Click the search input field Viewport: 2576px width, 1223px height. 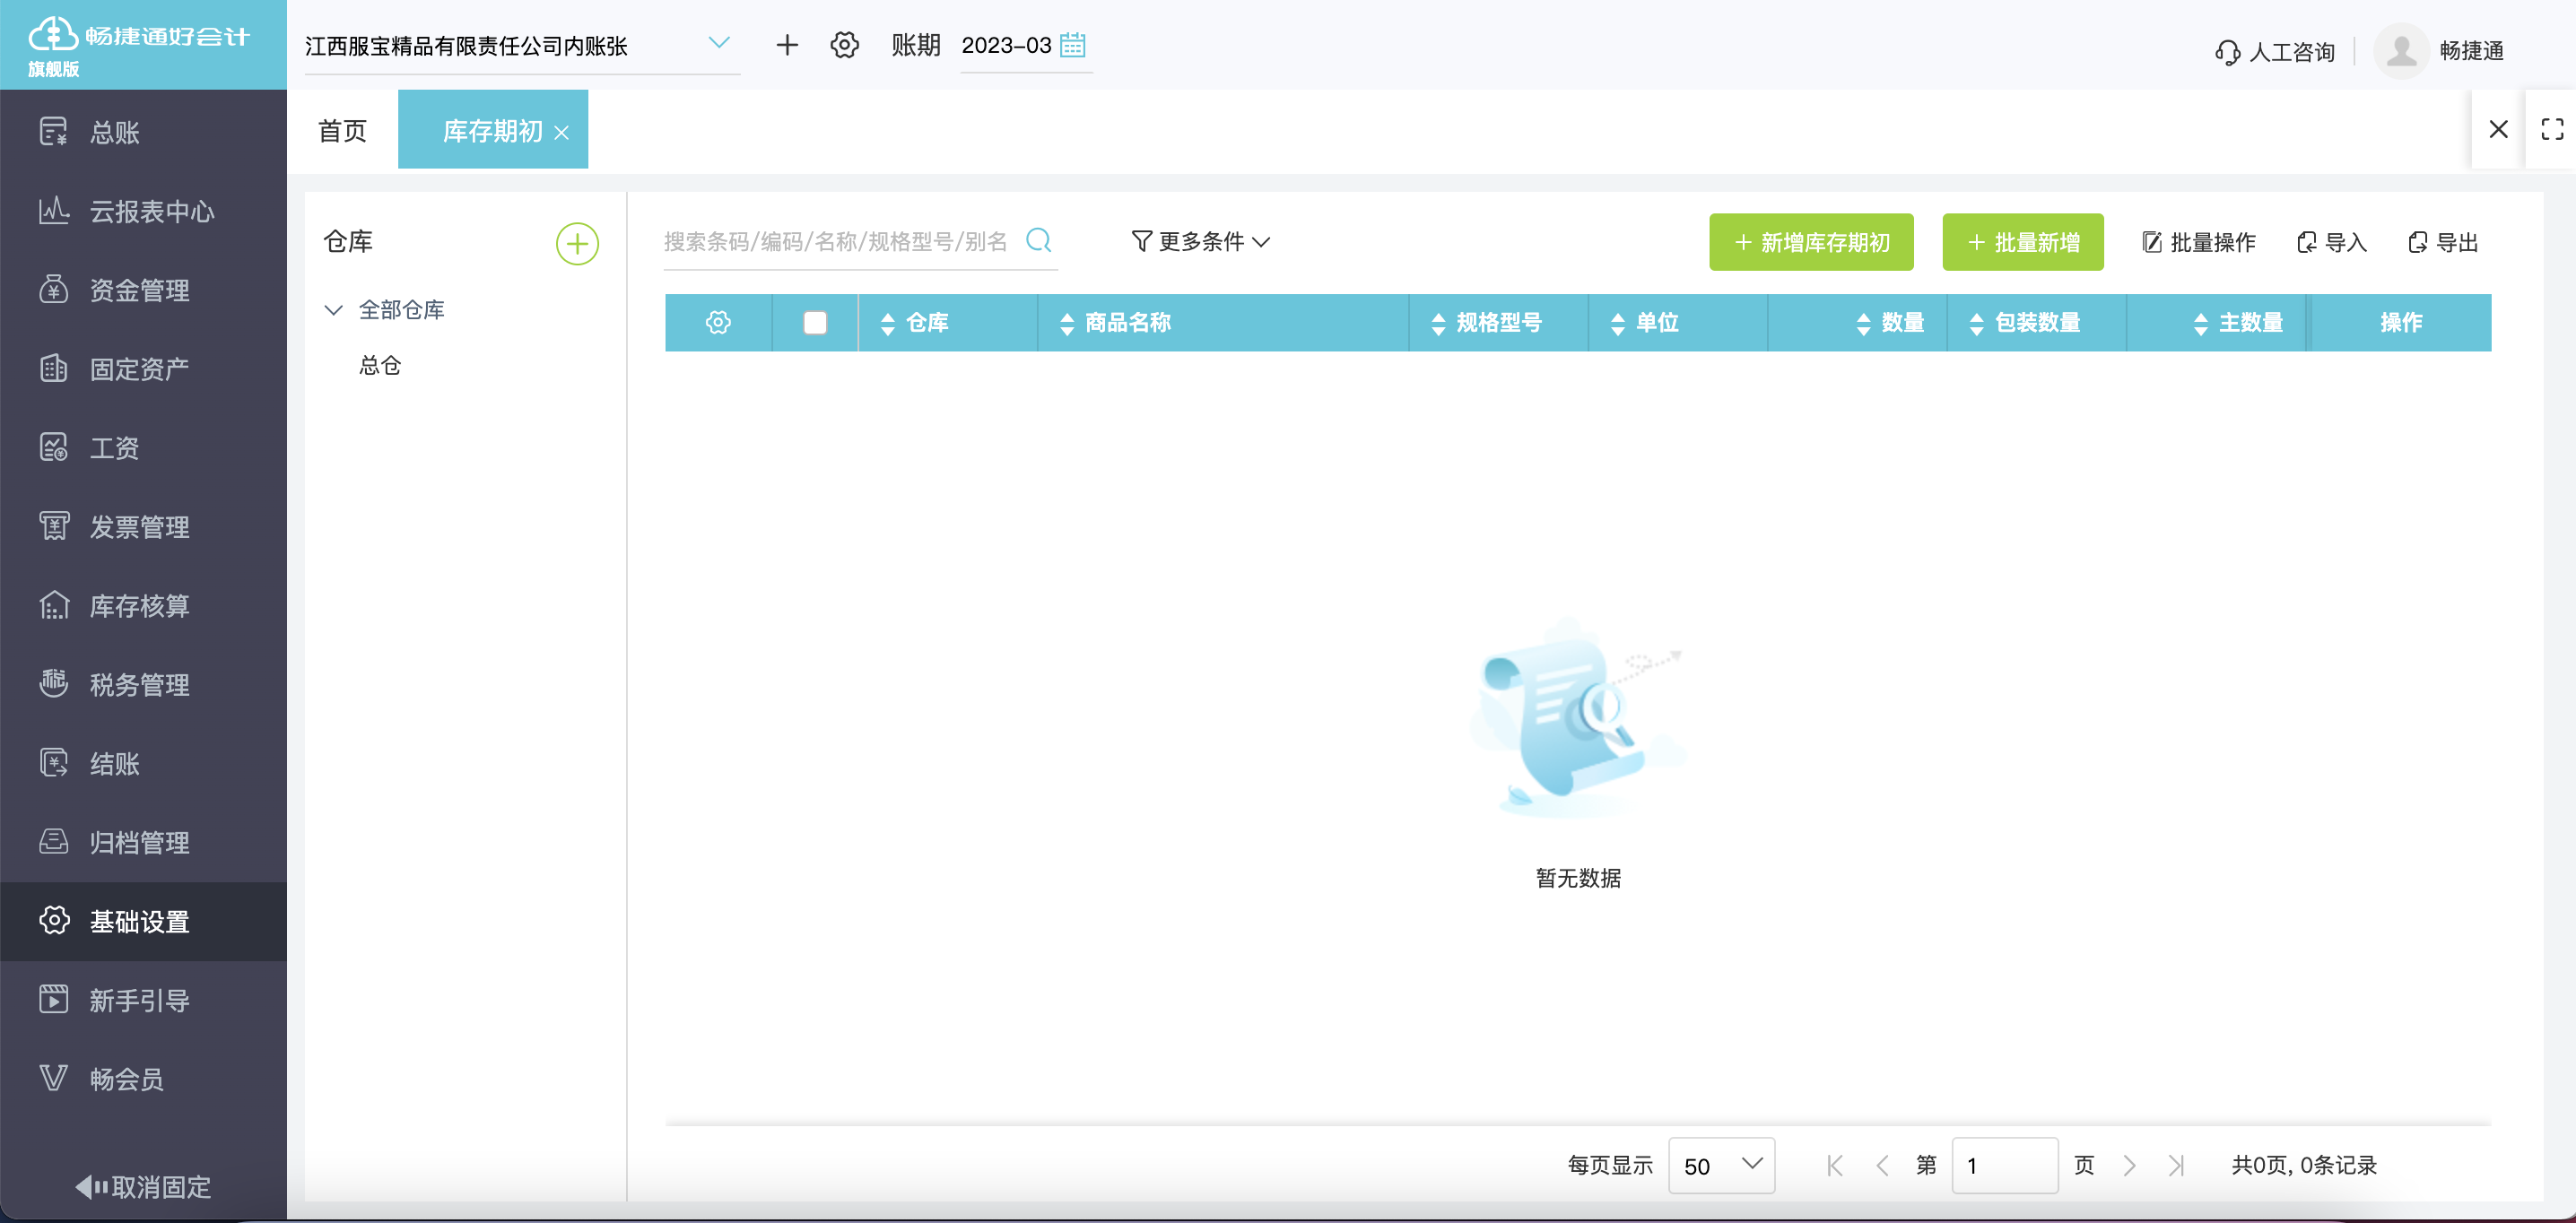click(840, 241)
